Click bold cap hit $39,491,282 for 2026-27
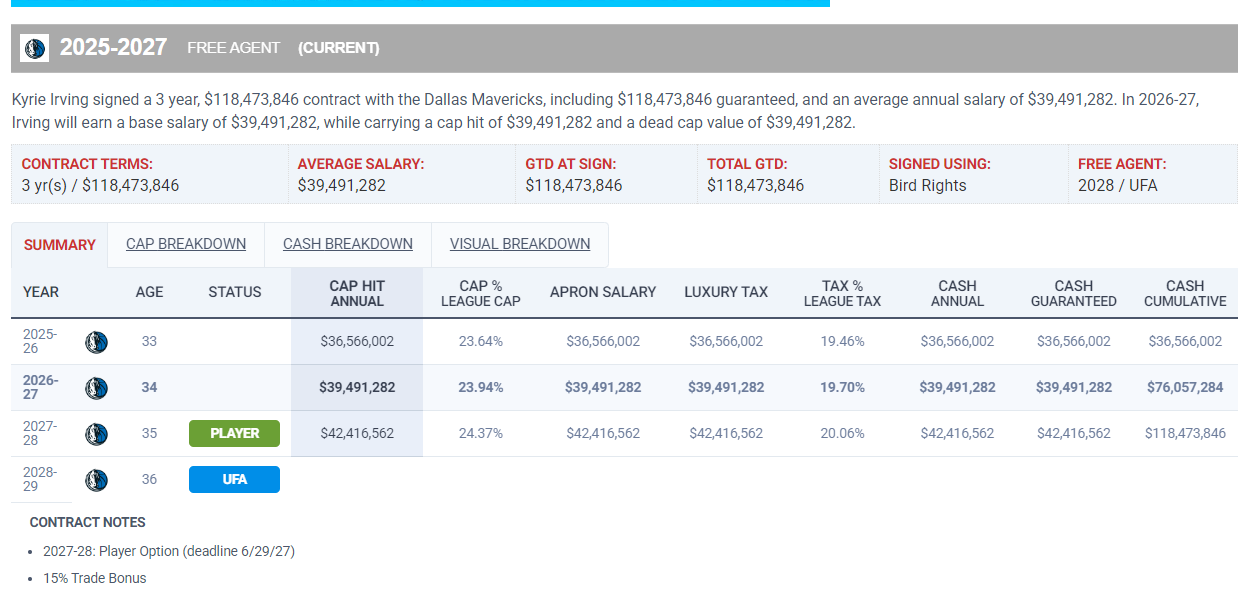 pyautogui.click(x=357, y=387)
